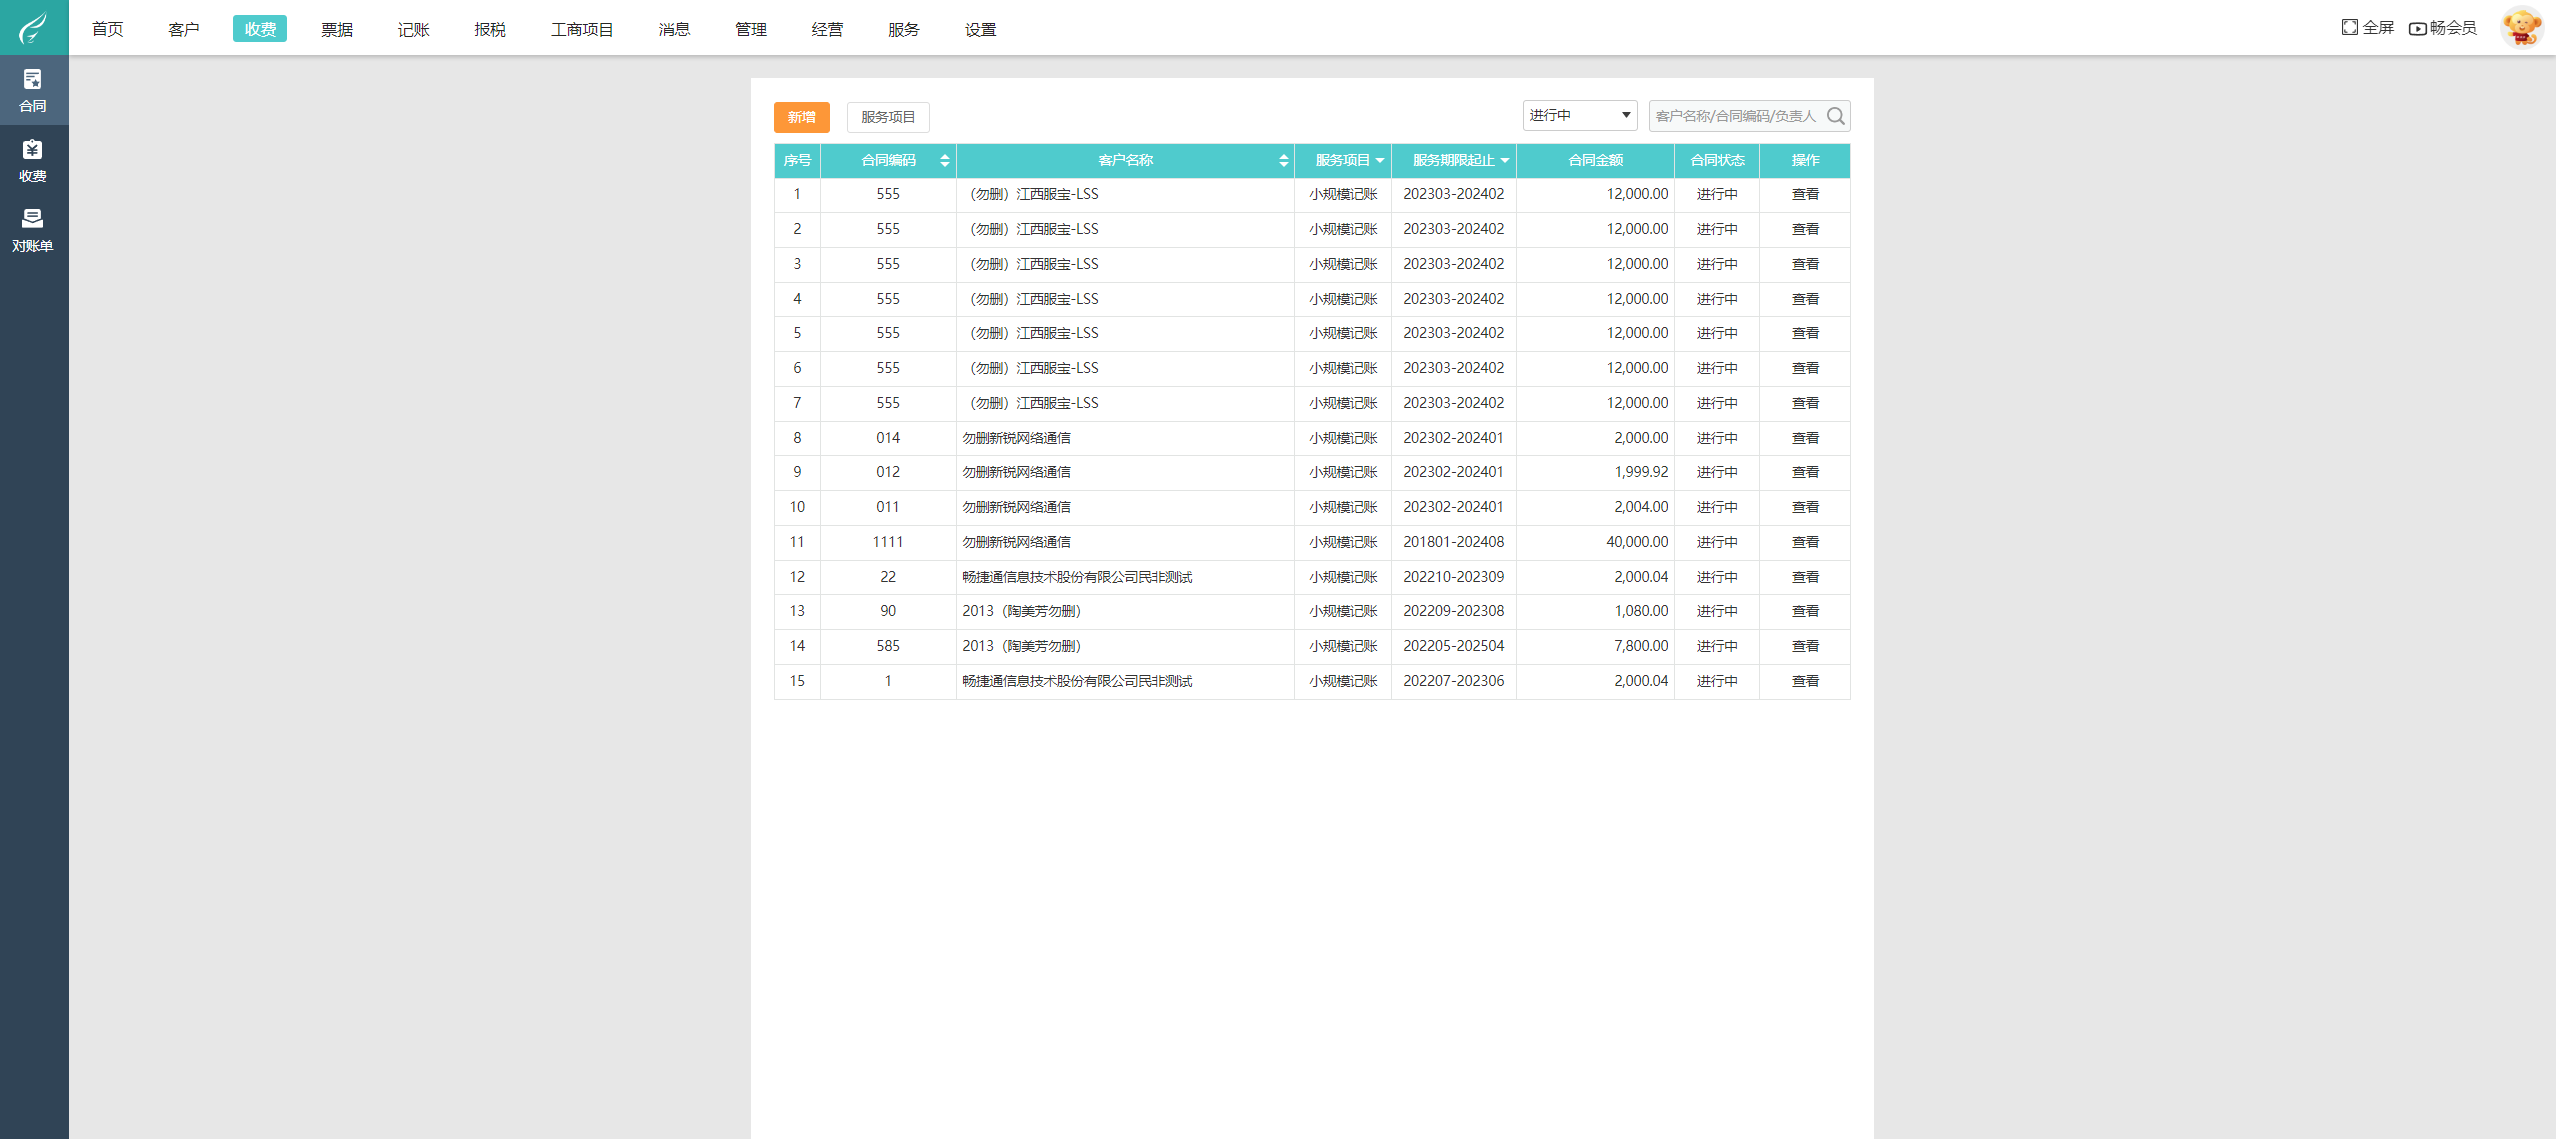2556x1139 pixels.
Task: Click 新增 button to add contract
Action: pyautogui.click(x=800, y=116)
